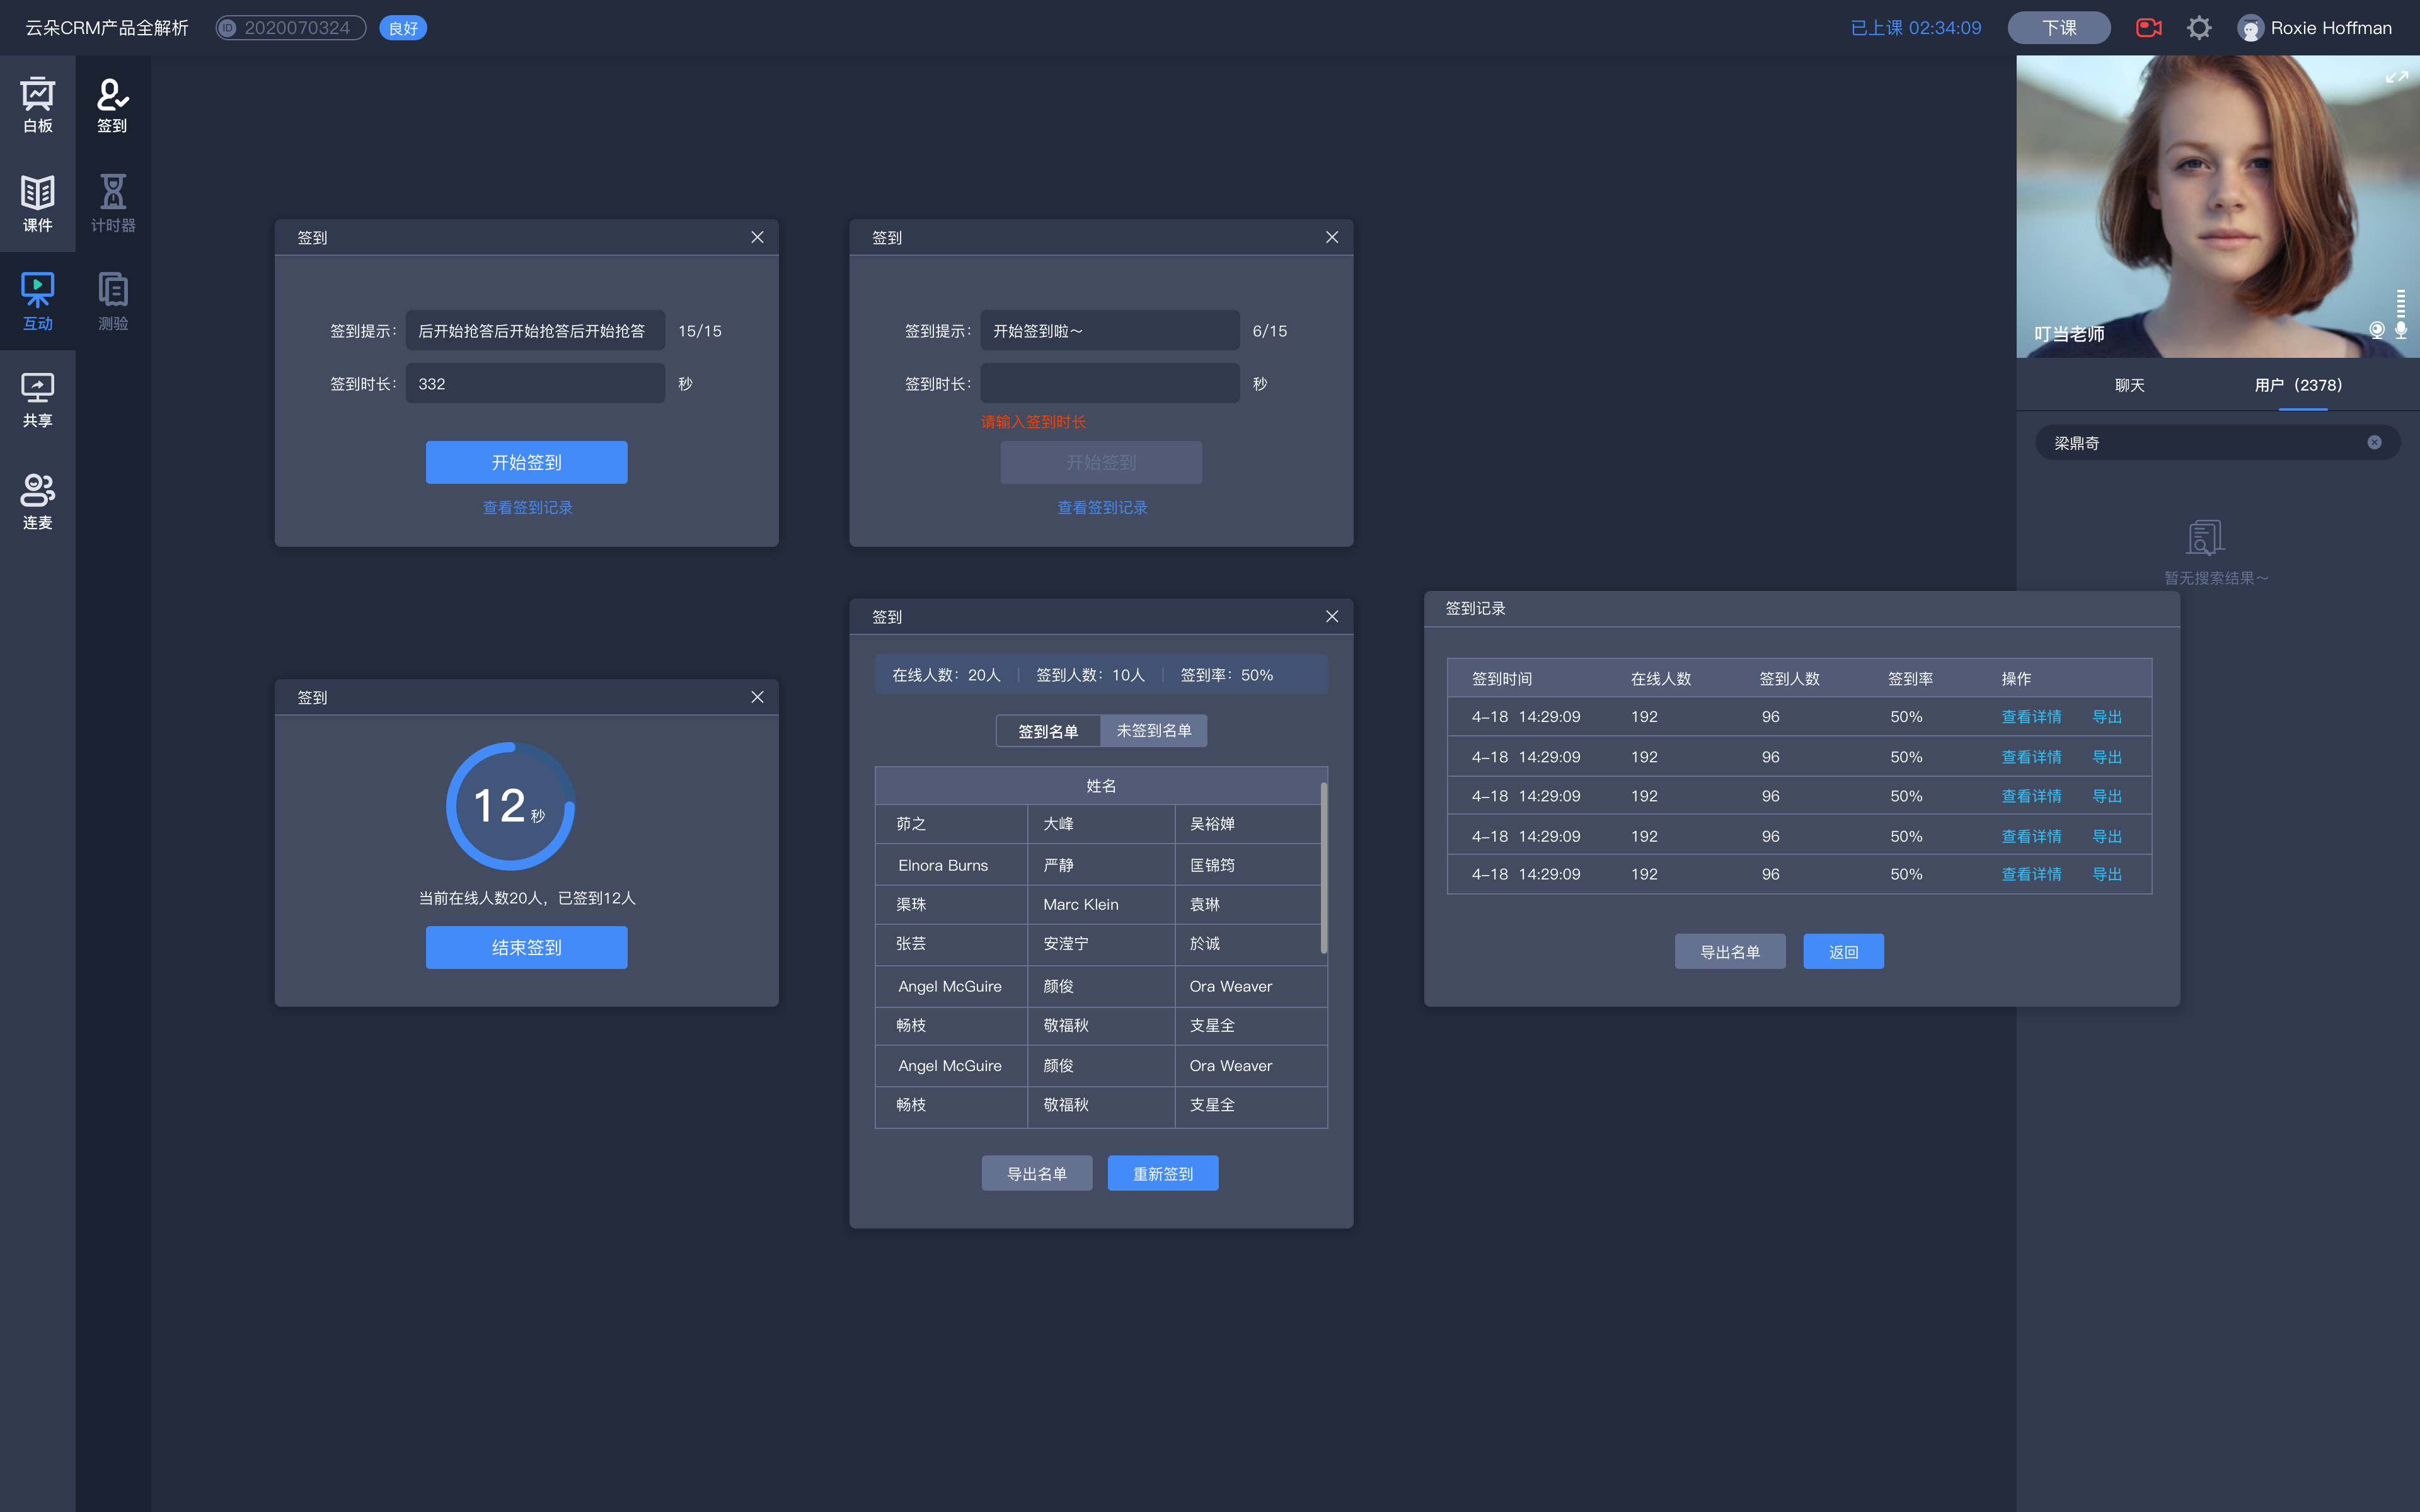Click 导出名单 in sign-in results dialog
The width and height of the screenshot is (2420, 1512).
click(x=1730, y=951)
